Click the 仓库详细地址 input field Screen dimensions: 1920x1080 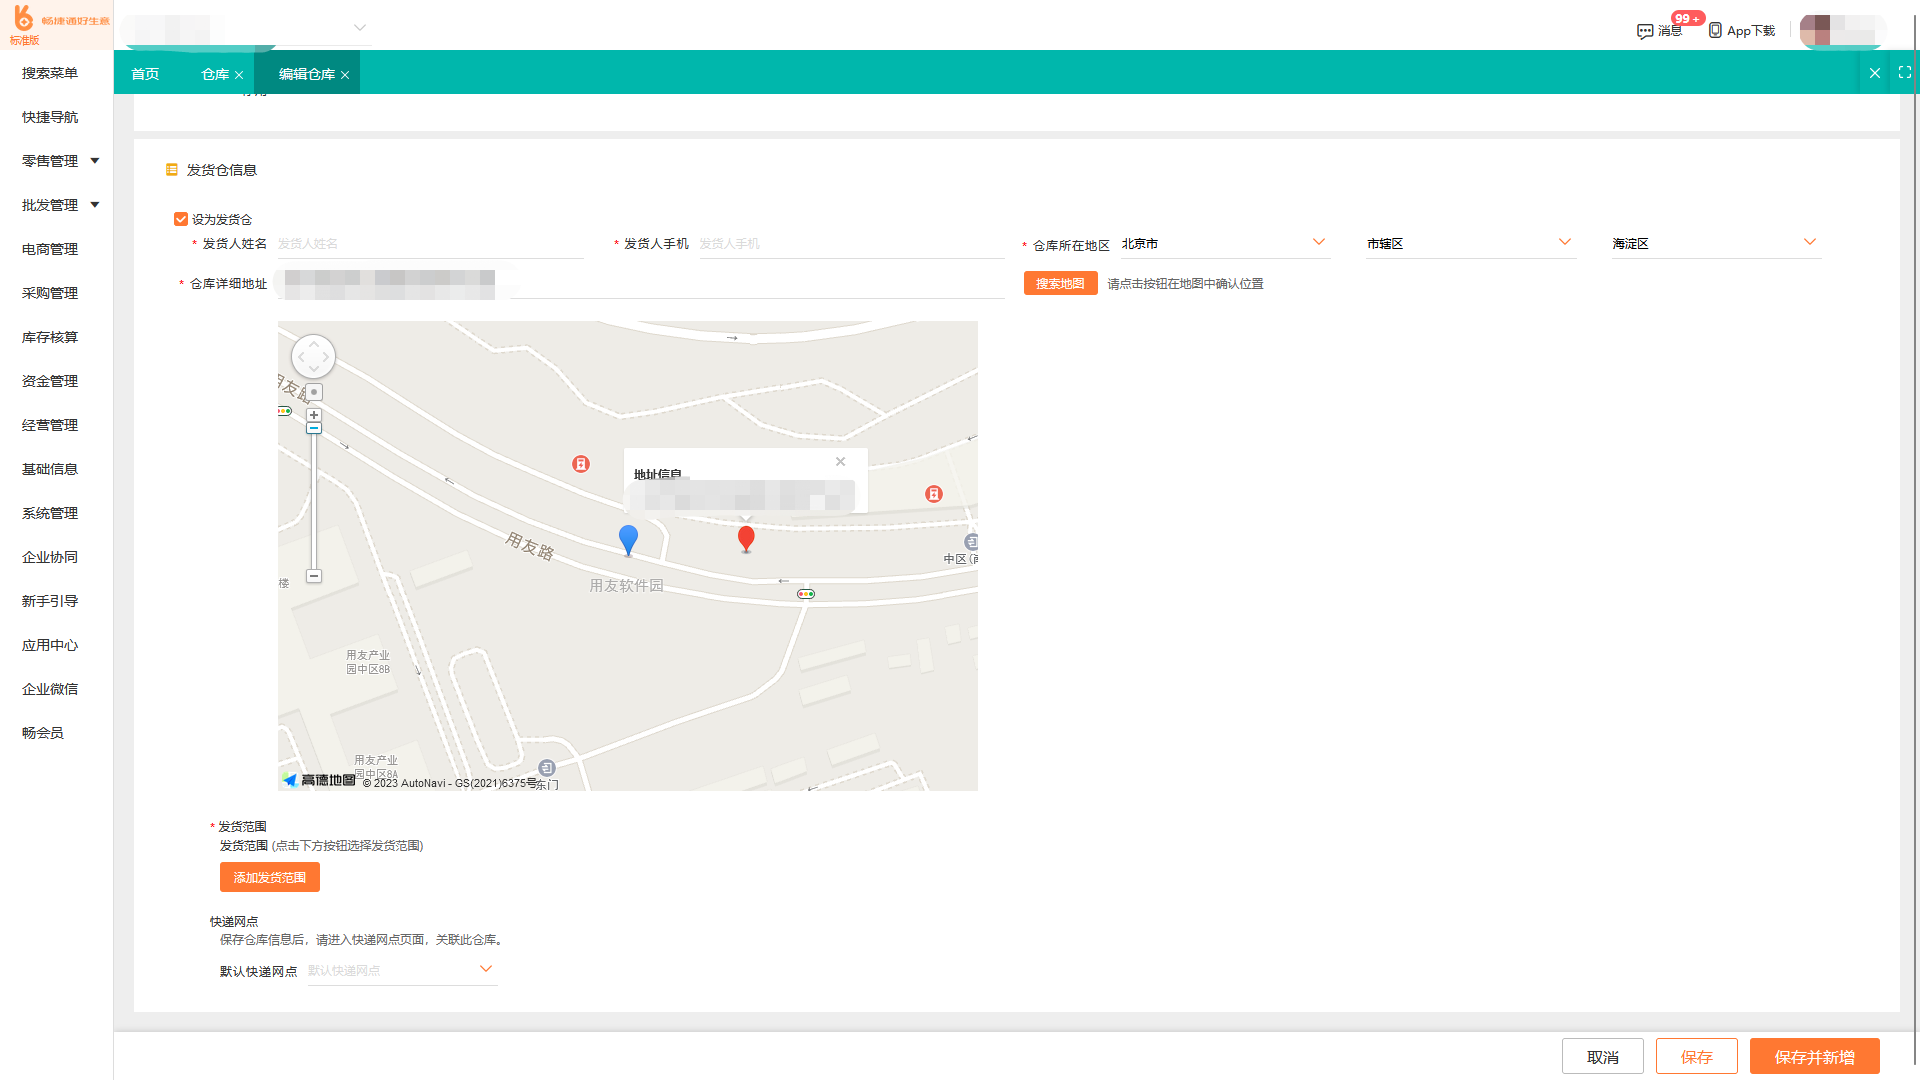pyautogui.click(x=641, y=281)
